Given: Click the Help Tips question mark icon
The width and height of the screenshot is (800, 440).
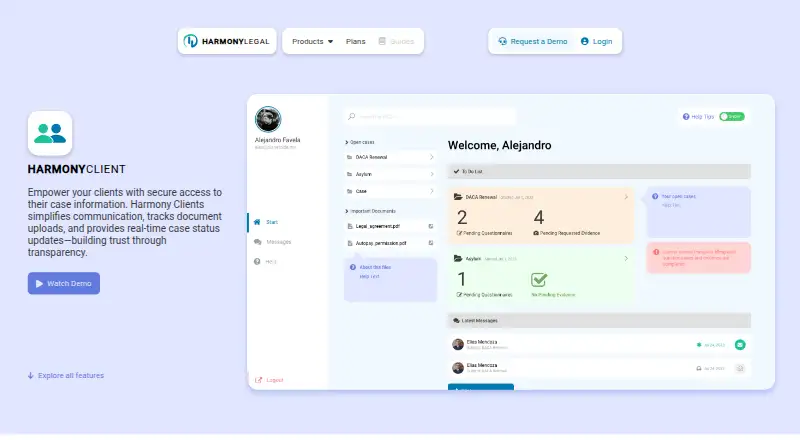Looking at the screenshot, I should click(x=686, y=116).
